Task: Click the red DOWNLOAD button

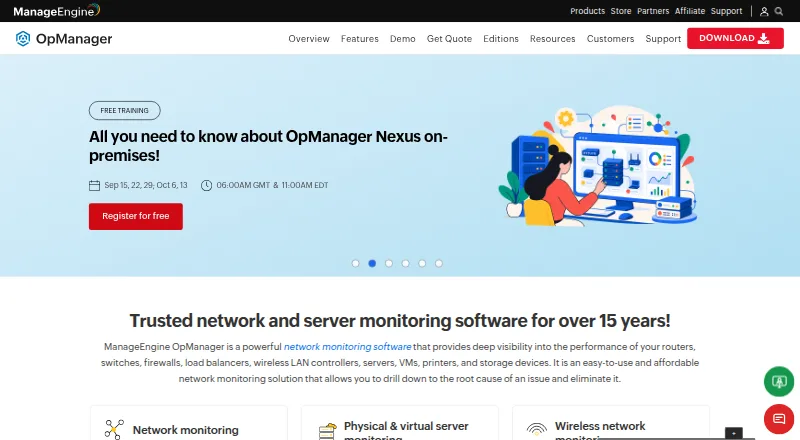Action: pyautogui.click(x=735, y=38)
